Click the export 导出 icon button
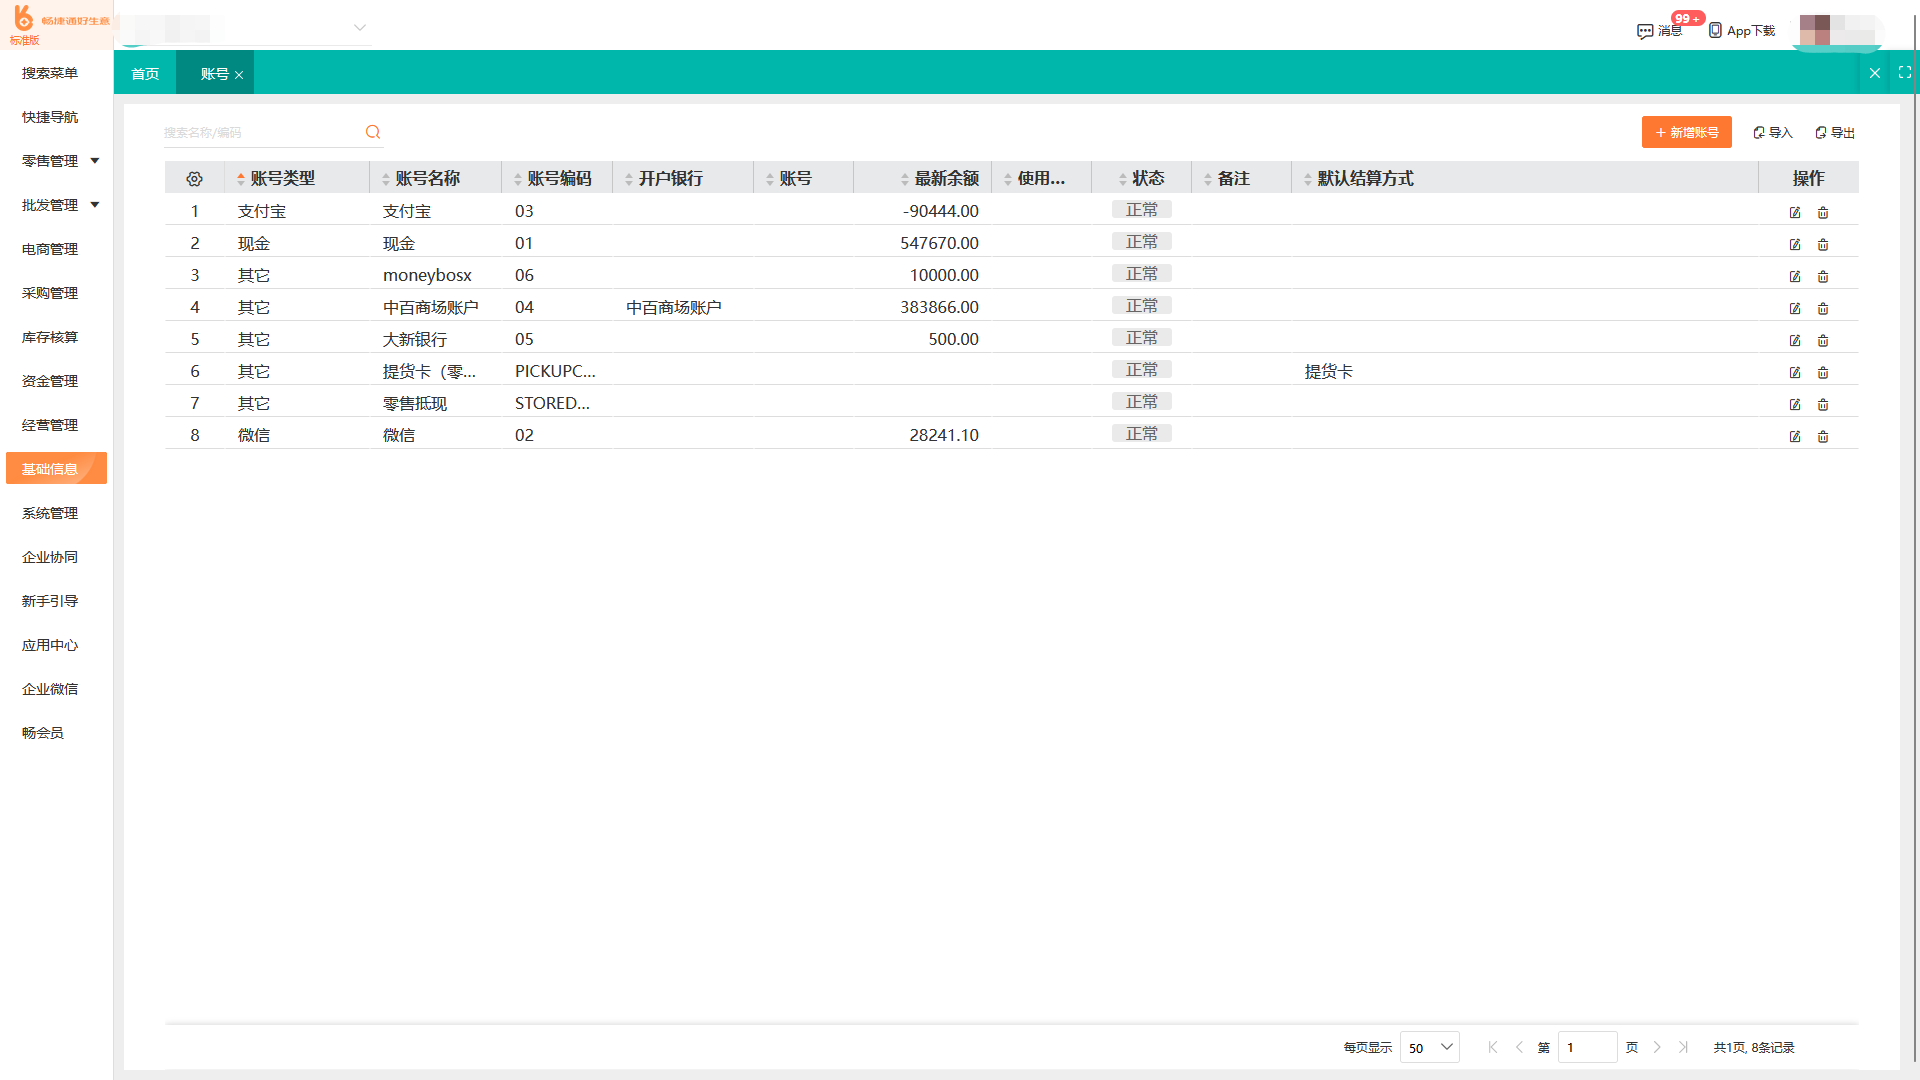The width and height of the screenshot is (1920, 1080). coord(1837,131)
